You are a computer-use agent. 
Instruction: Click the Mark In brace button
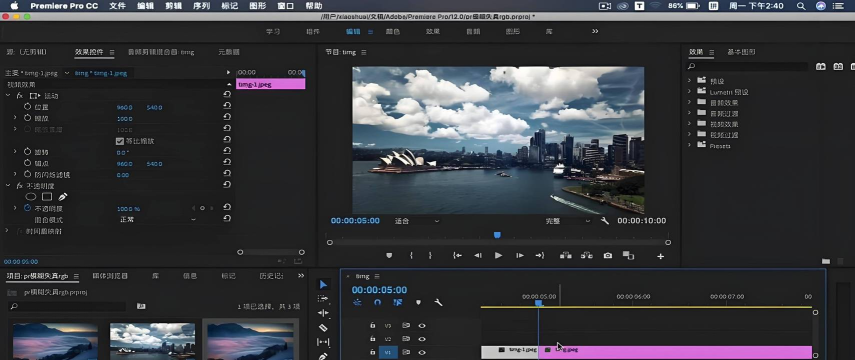[411, 255]
